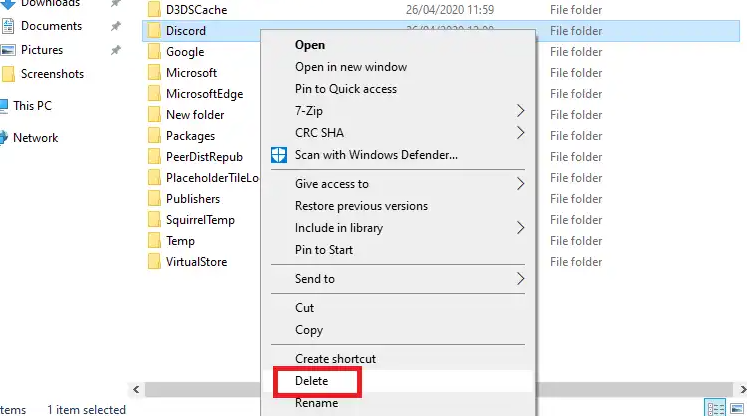Switch to large thumbnails view icon
Screen dimensions: 747x416
tap(737, 408)
